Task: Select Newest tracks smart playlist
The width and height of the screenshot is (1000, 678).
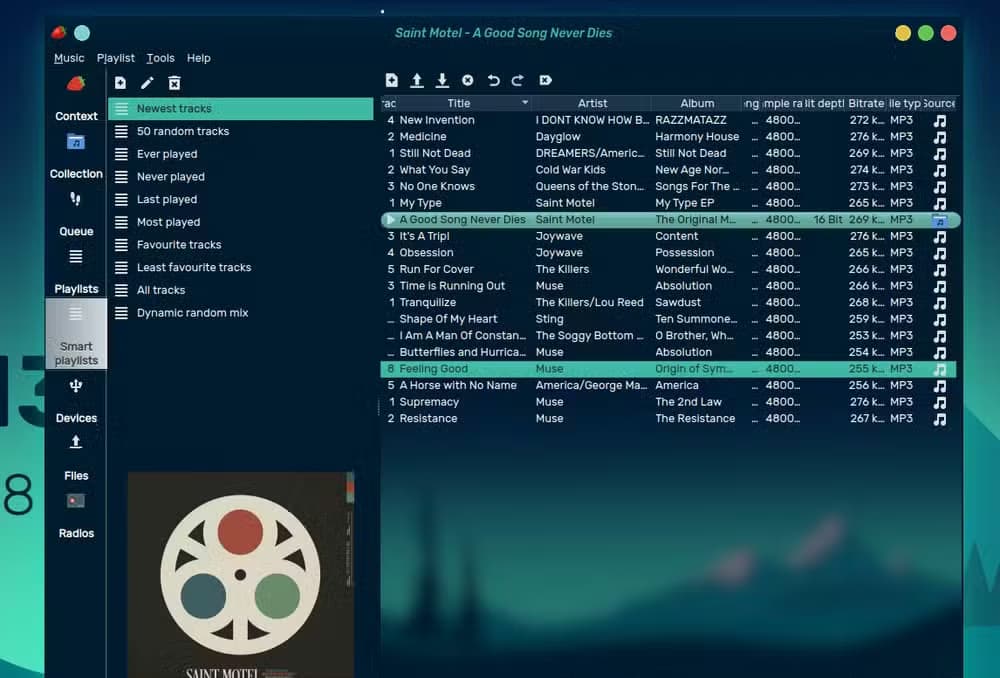Action: (x=240, y=108)
